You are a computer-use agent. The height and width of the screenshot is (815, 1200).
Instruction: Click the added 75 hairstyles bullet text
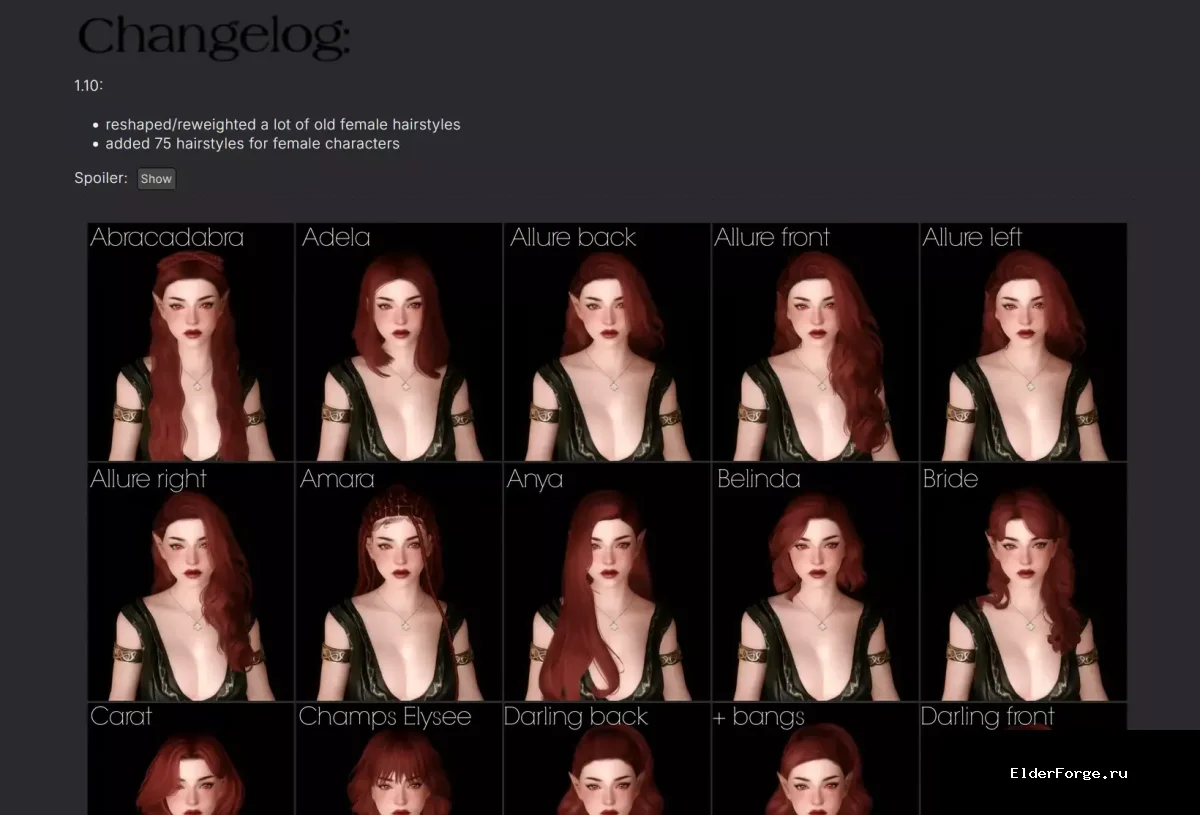pos(252,144)
